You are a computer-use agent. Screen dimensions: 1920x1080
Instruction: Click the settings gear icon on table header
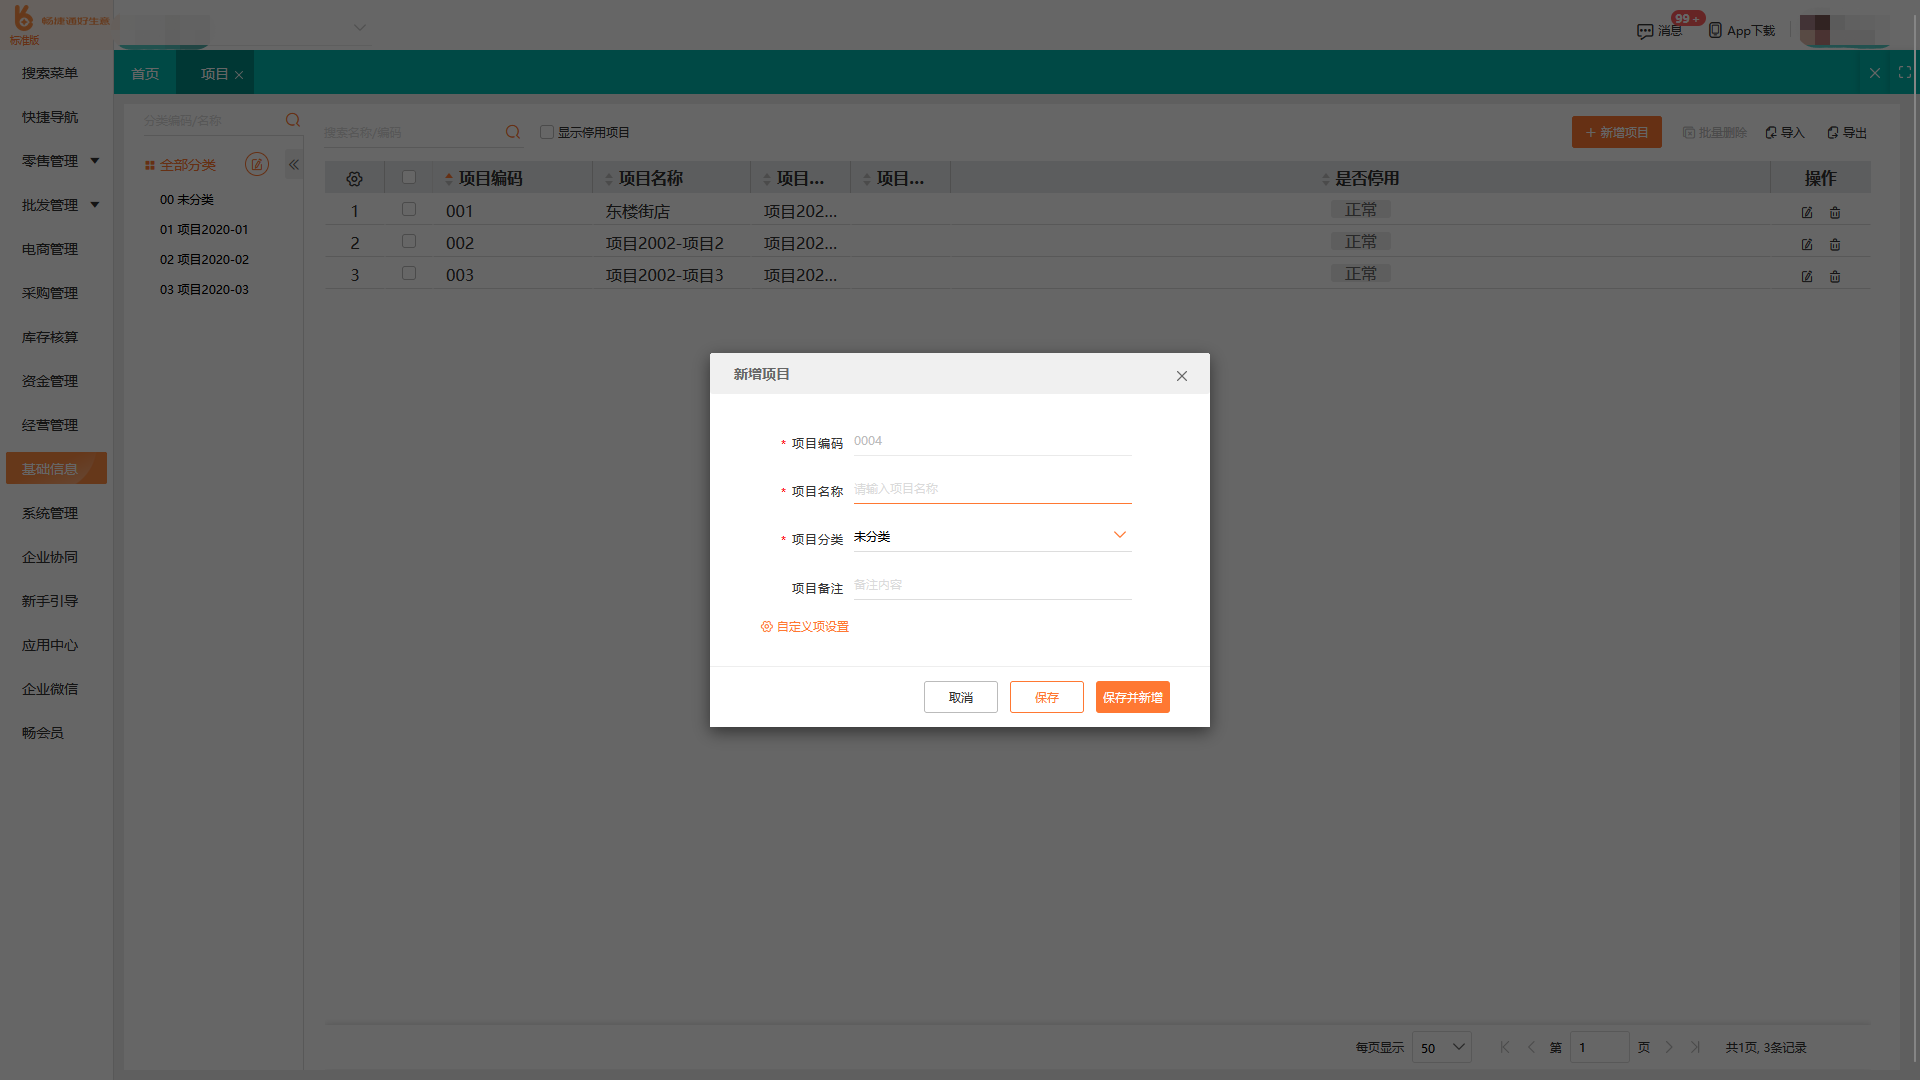[355, 178]
